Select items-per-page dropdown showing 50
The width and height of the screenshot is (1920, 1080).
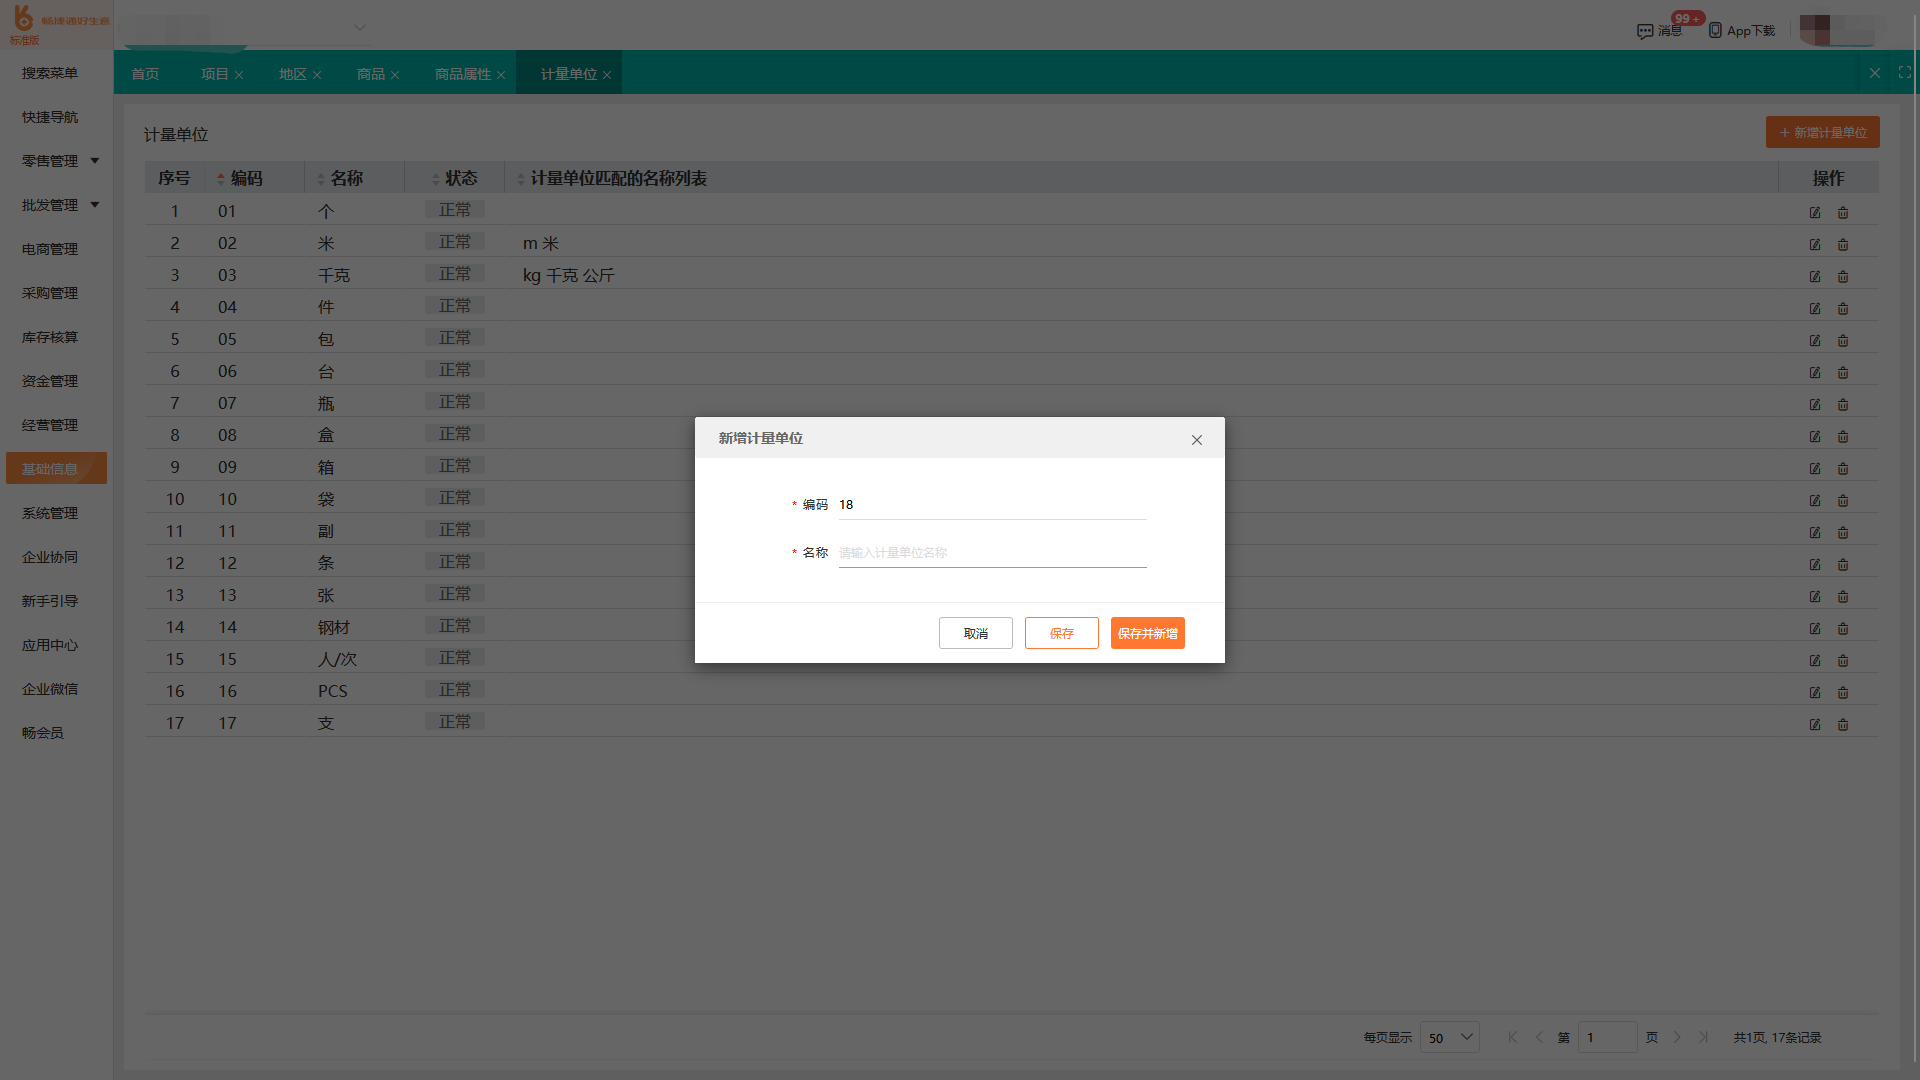pyautogui.click(x=1448, y=1036)
